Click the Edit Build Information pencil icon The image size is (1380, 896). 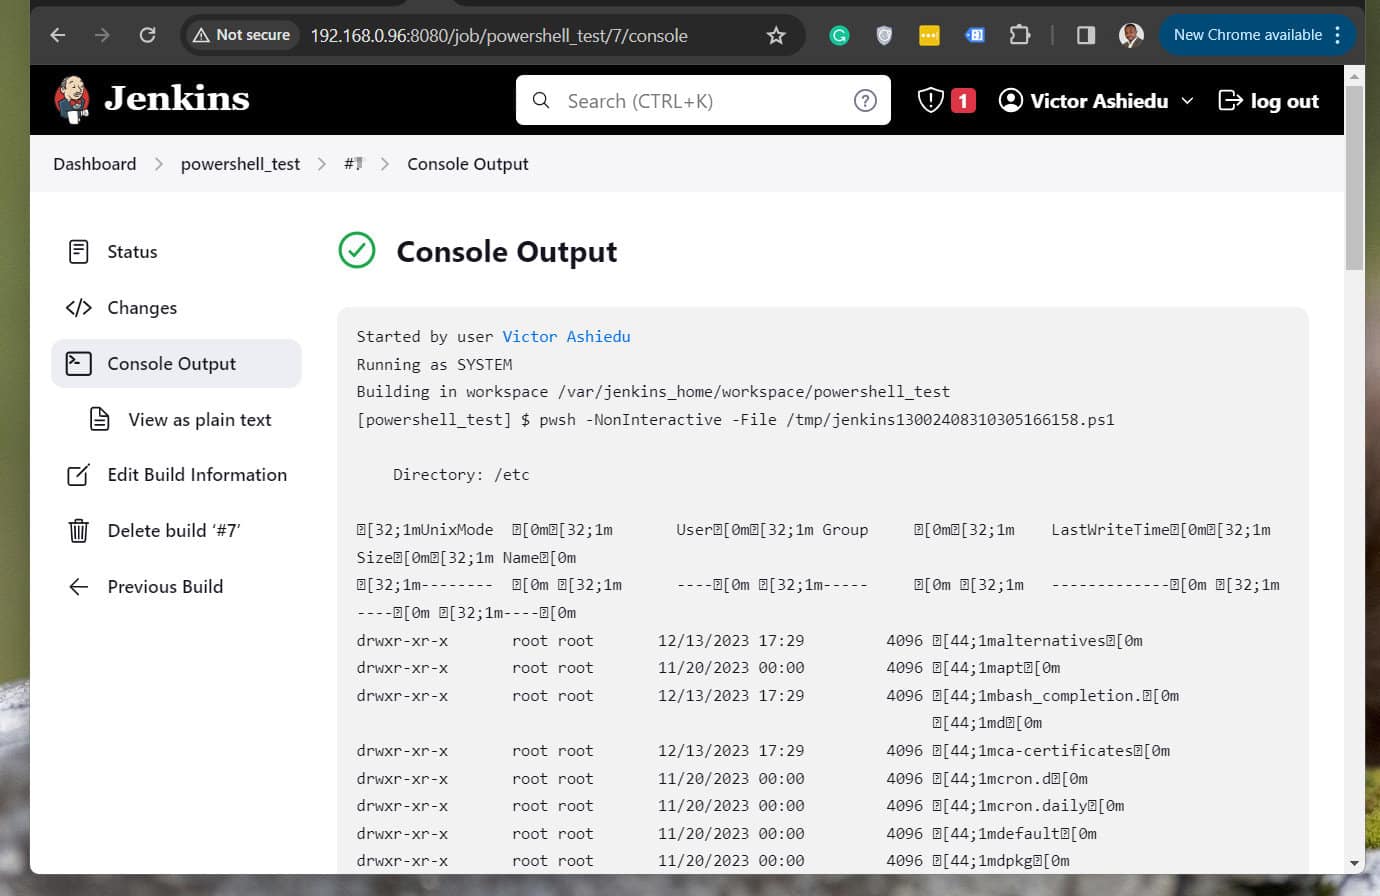click(80, 474)
